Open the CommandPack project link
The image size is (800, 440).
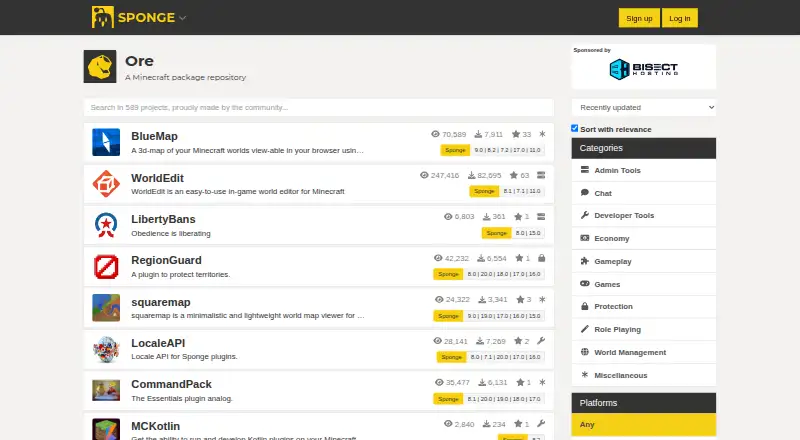coord(171,384)
